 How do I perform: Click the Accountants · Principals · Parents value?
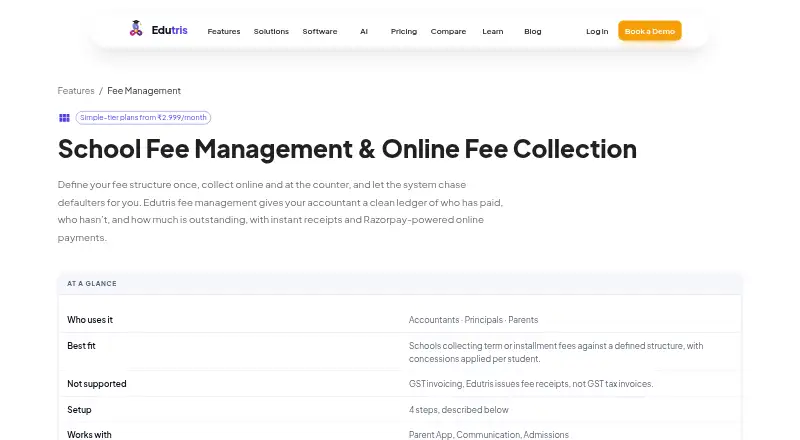click(x=473, y=320)
